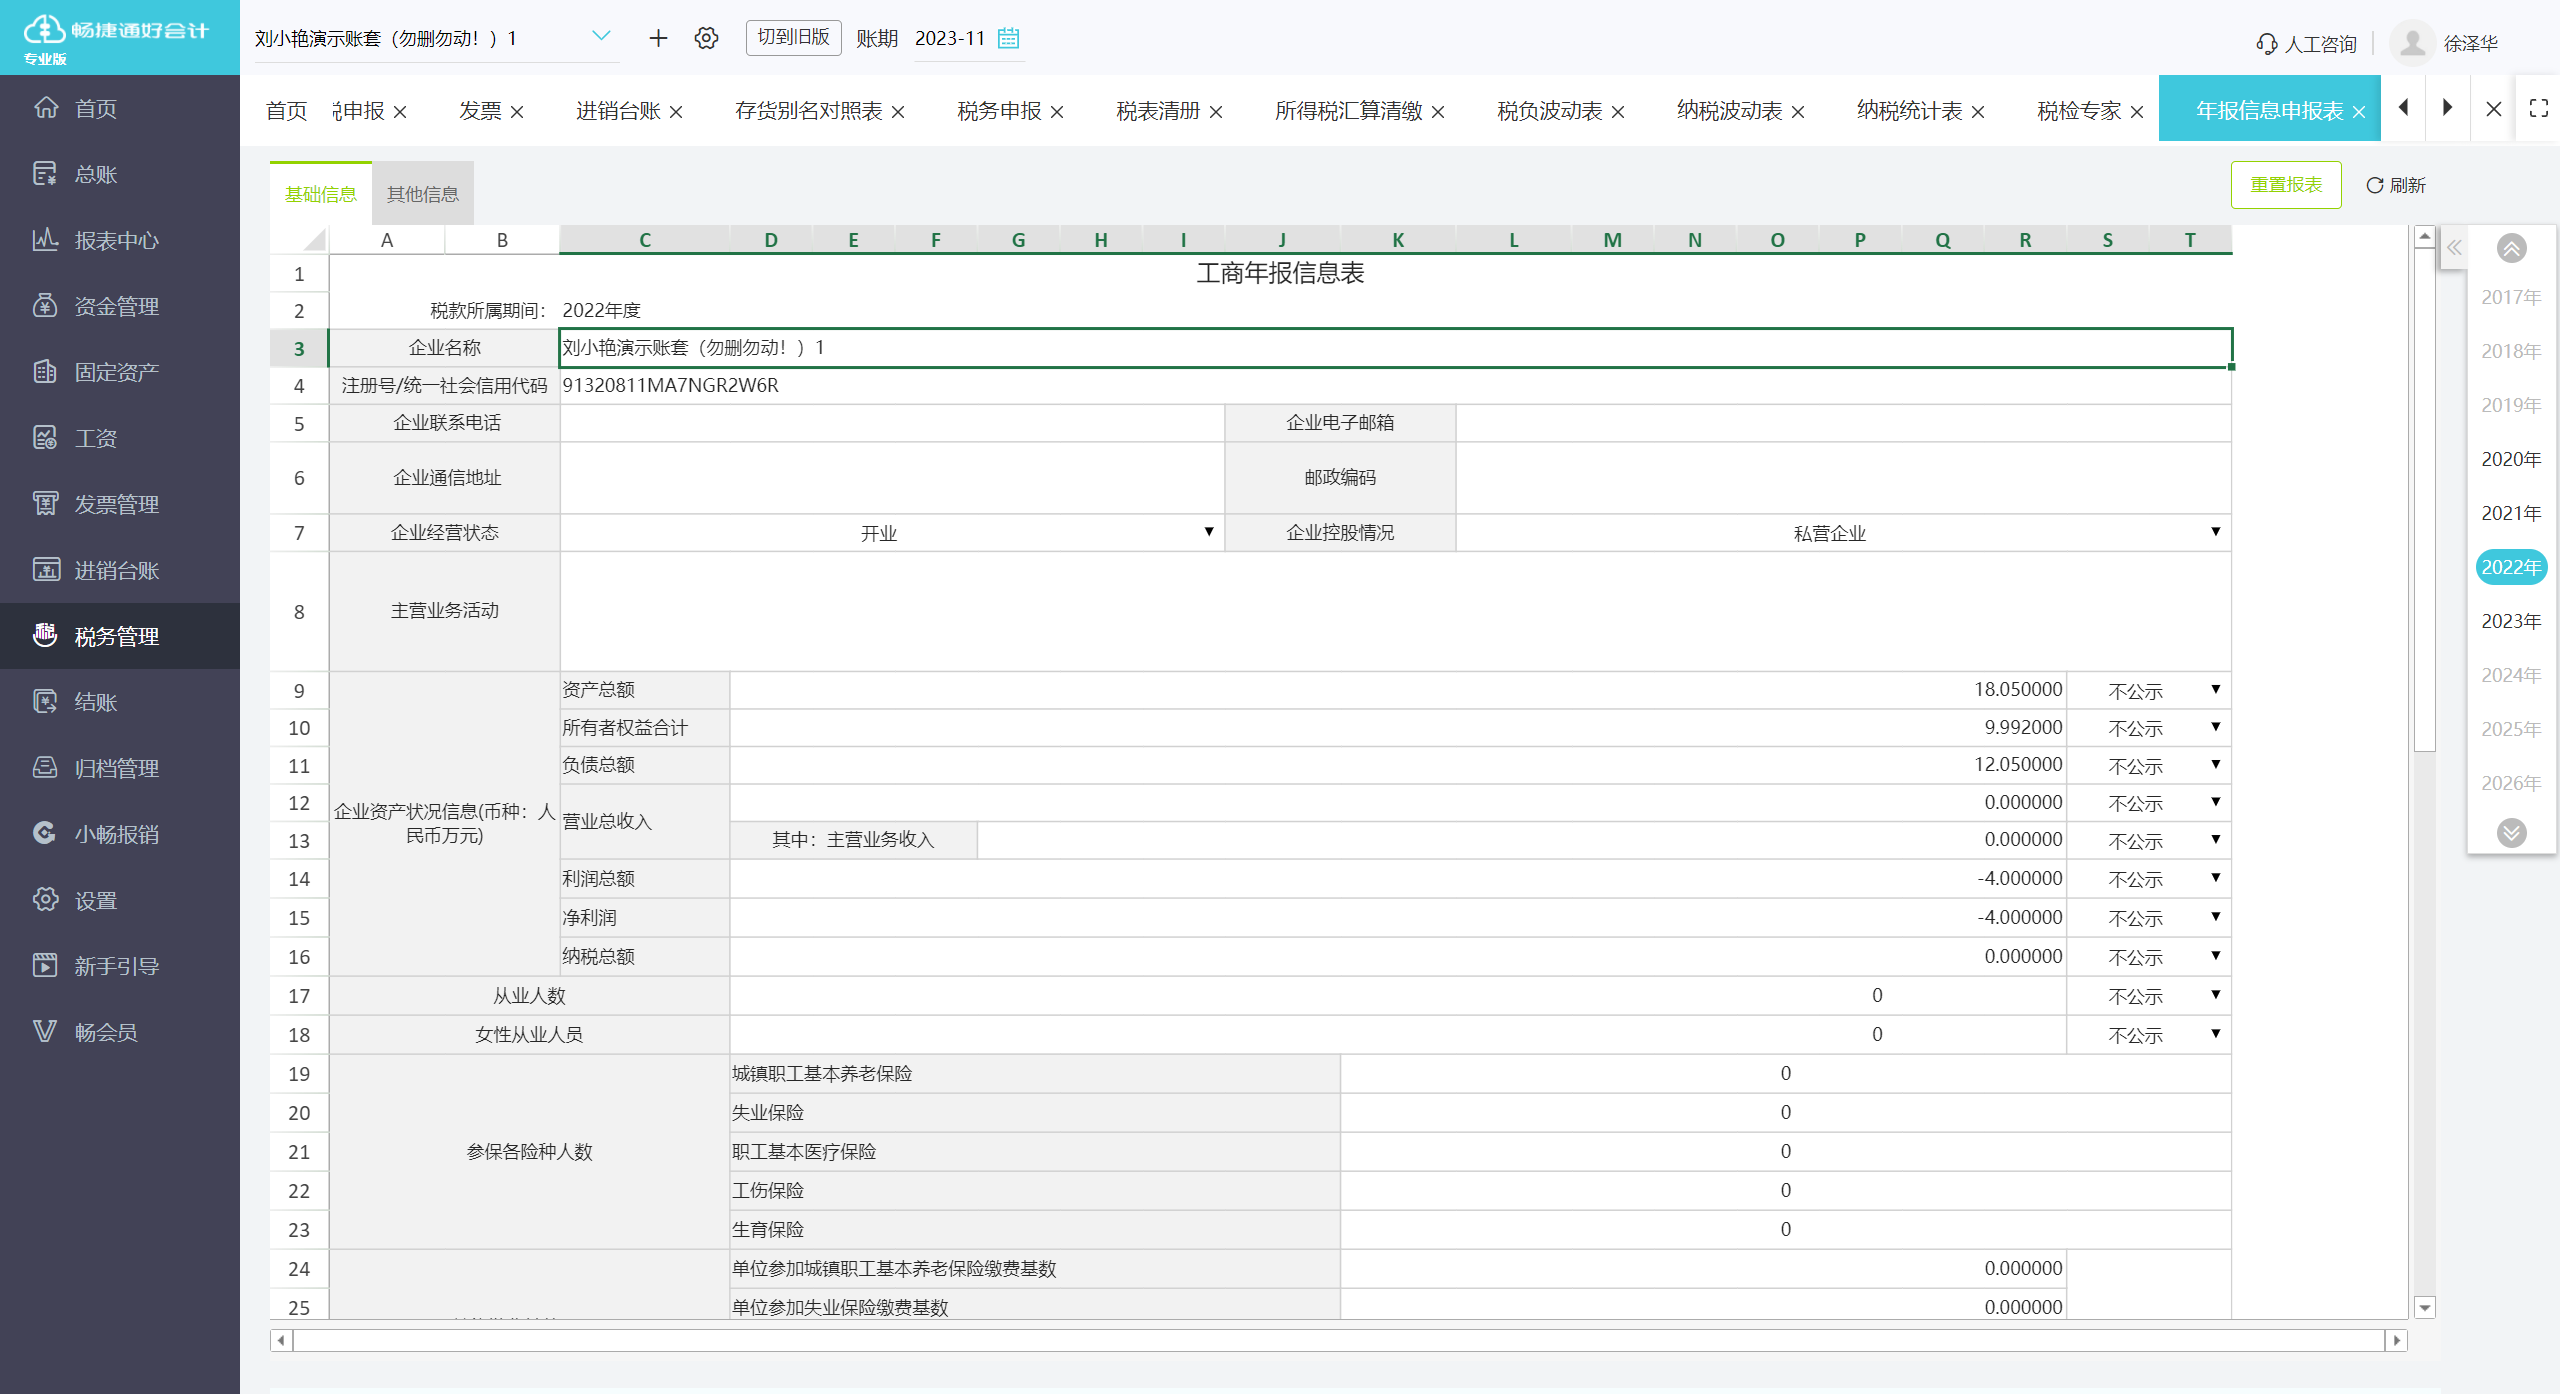This screenshot has height=1394, width=2560.
Task: Click the 人工咨询 icon in toolbar
Action: click(x=2267, y=43)
